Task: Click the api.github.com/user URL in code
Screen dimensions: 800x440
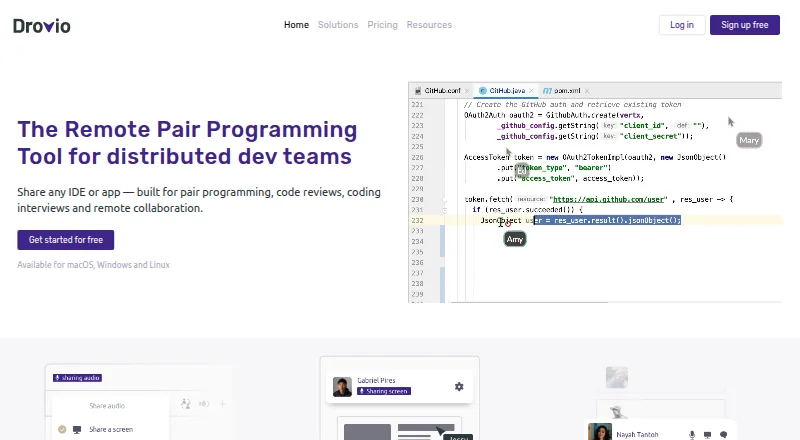Action: point(610,199)
